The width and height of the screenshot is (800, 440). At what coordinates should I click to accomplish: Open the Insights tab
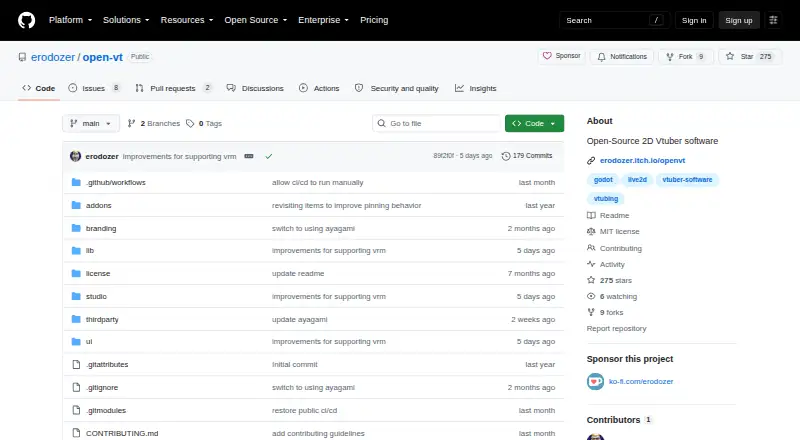(476, 88)
